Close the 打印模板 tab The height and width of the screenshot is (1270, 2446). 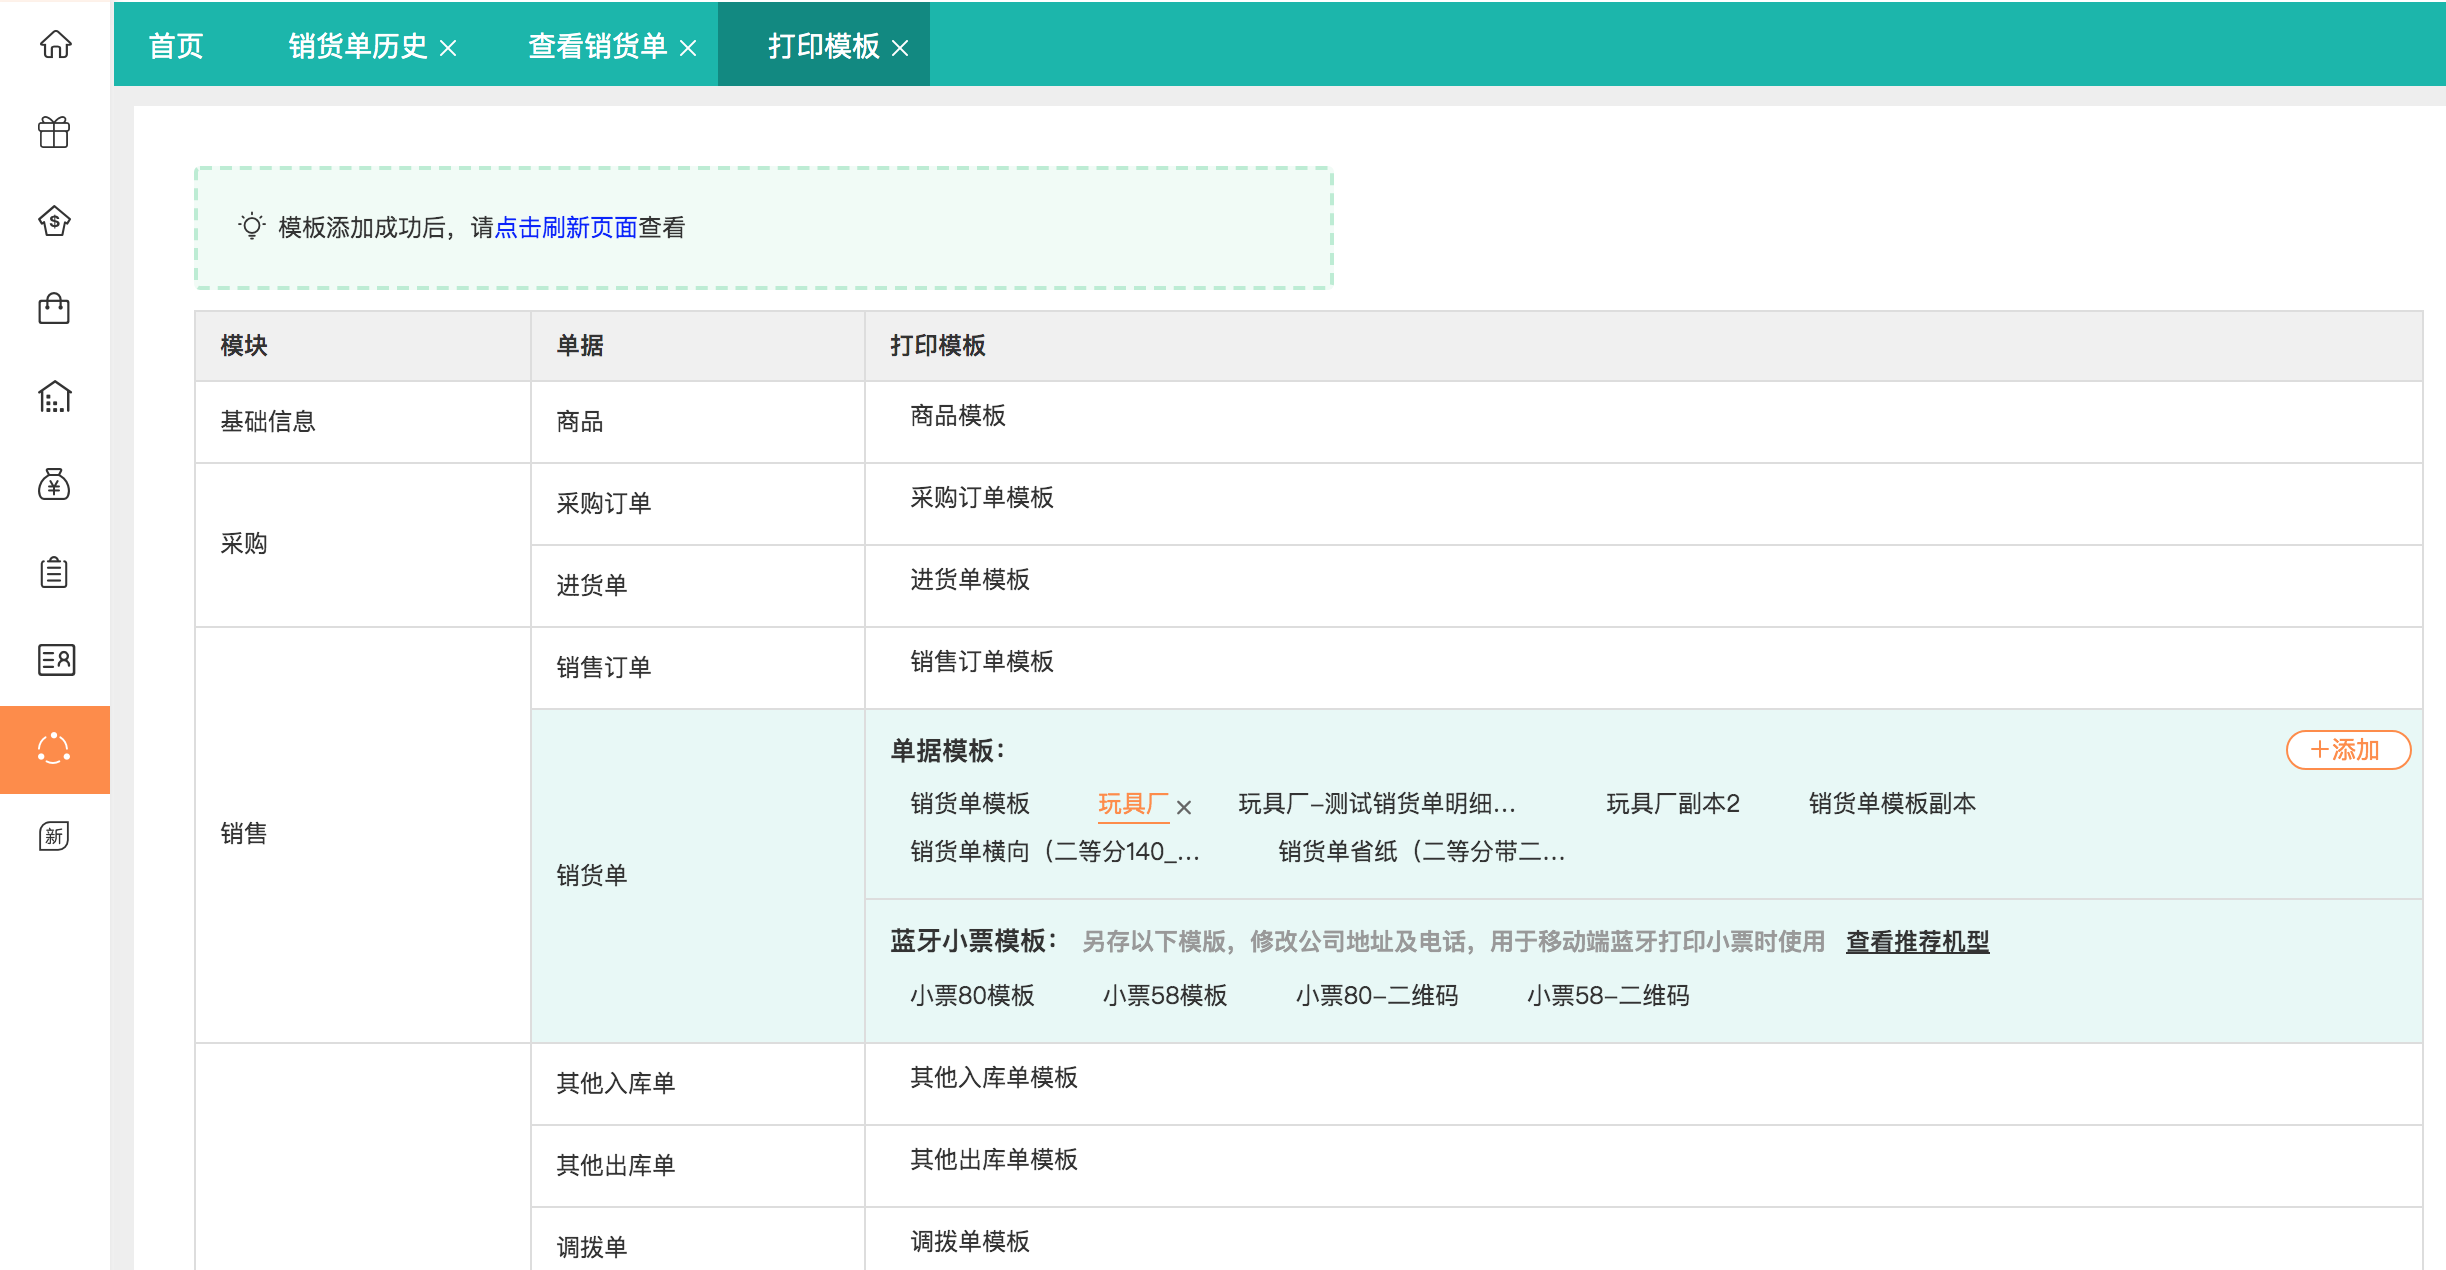point(899,45)
